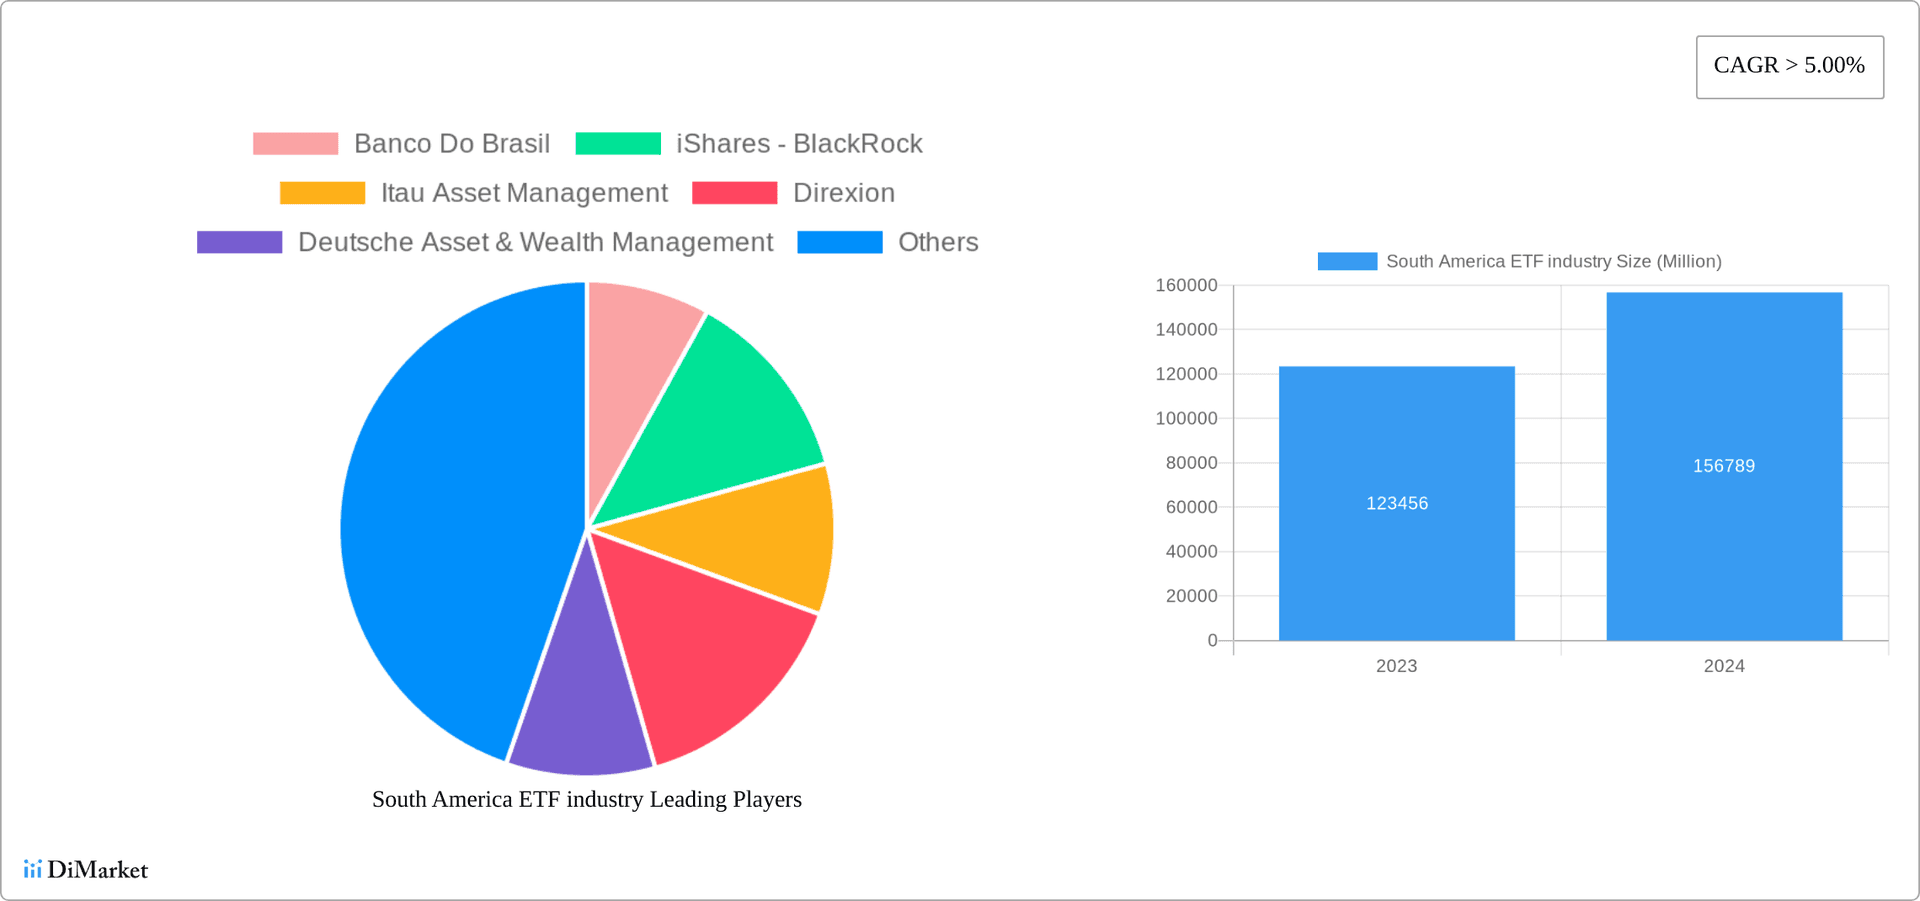Select the Banco Do Brasil legend swatch
Screen dimensions: 1920x901
click(295, 143)
